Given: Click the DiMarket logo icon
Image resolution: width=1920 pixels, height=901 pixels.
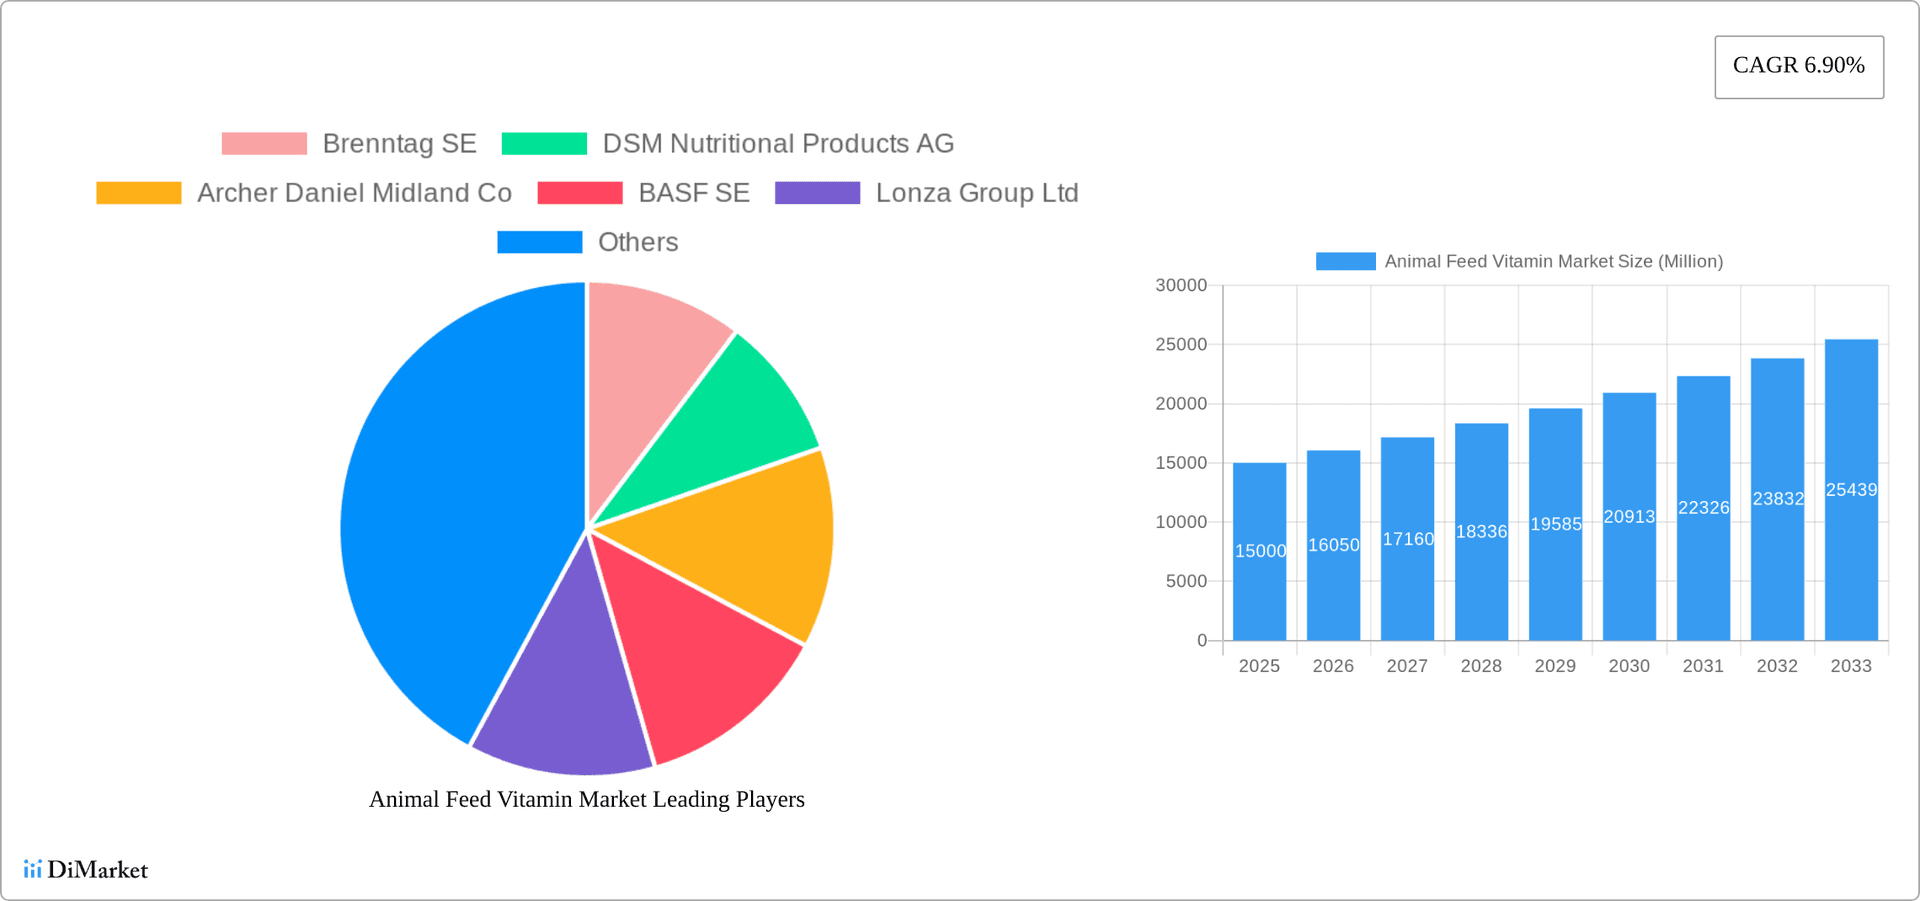Looking at the screenshot, I should click(x=35, y=868).
